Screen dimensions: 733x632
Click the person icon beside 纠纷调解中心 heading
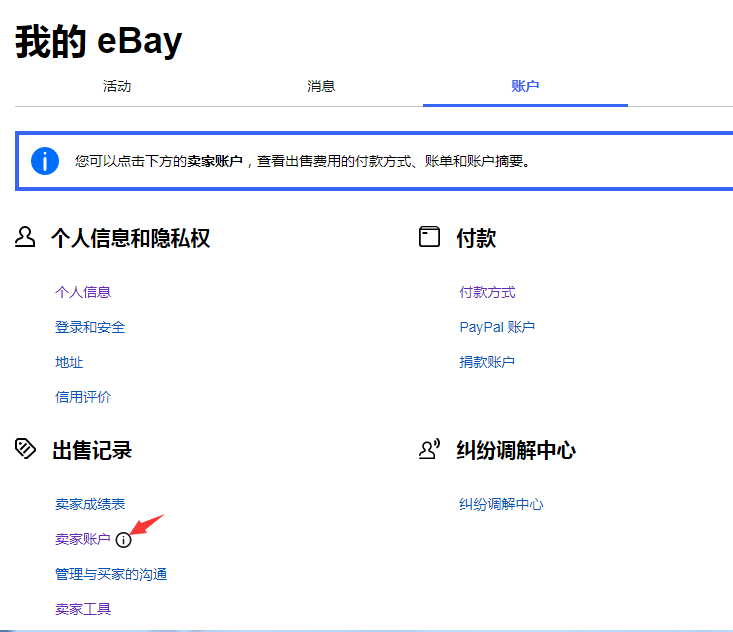click(x=429, y=450)
